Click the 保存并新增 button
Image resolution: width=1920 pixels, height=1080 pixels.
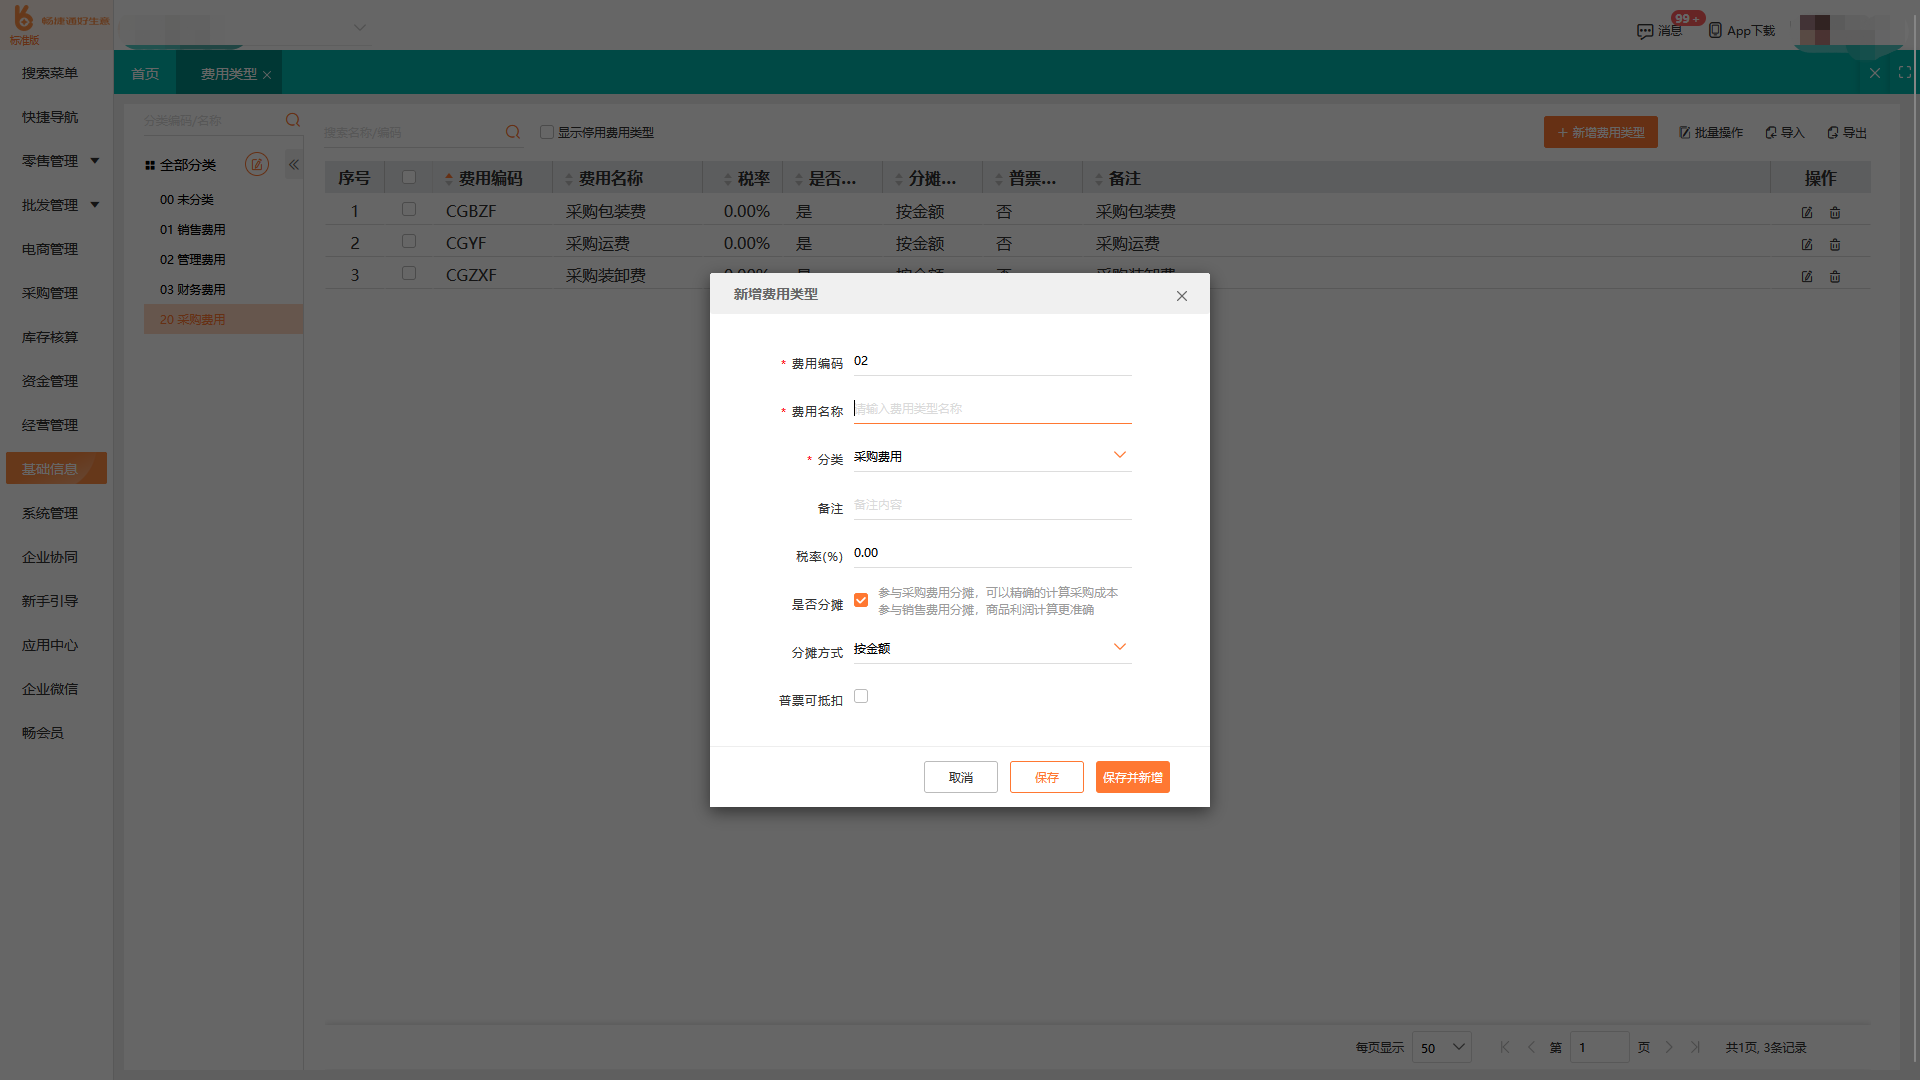click(1130, 777)
